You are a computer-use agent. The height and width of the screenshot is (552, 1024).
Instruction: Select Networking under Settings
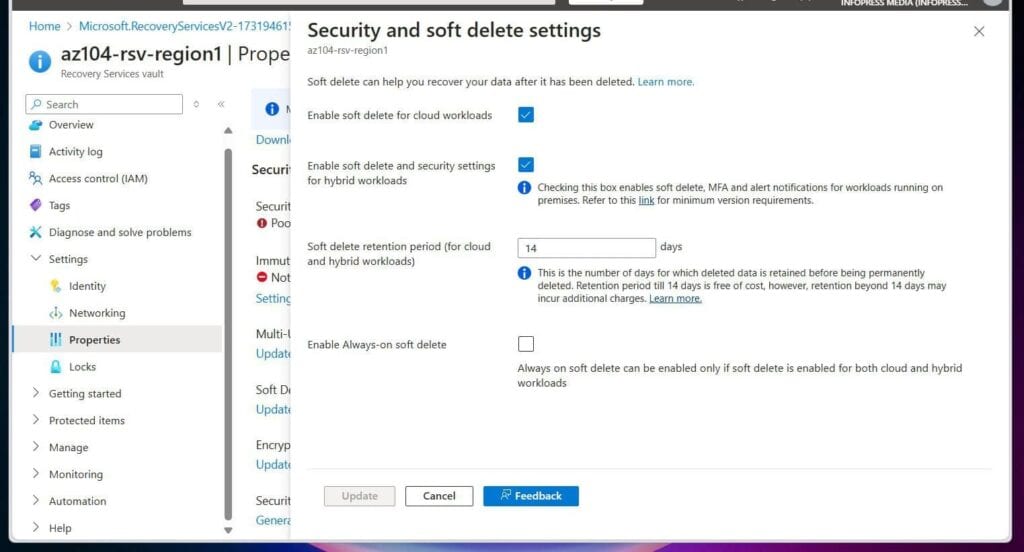click(x=97, y=313)
